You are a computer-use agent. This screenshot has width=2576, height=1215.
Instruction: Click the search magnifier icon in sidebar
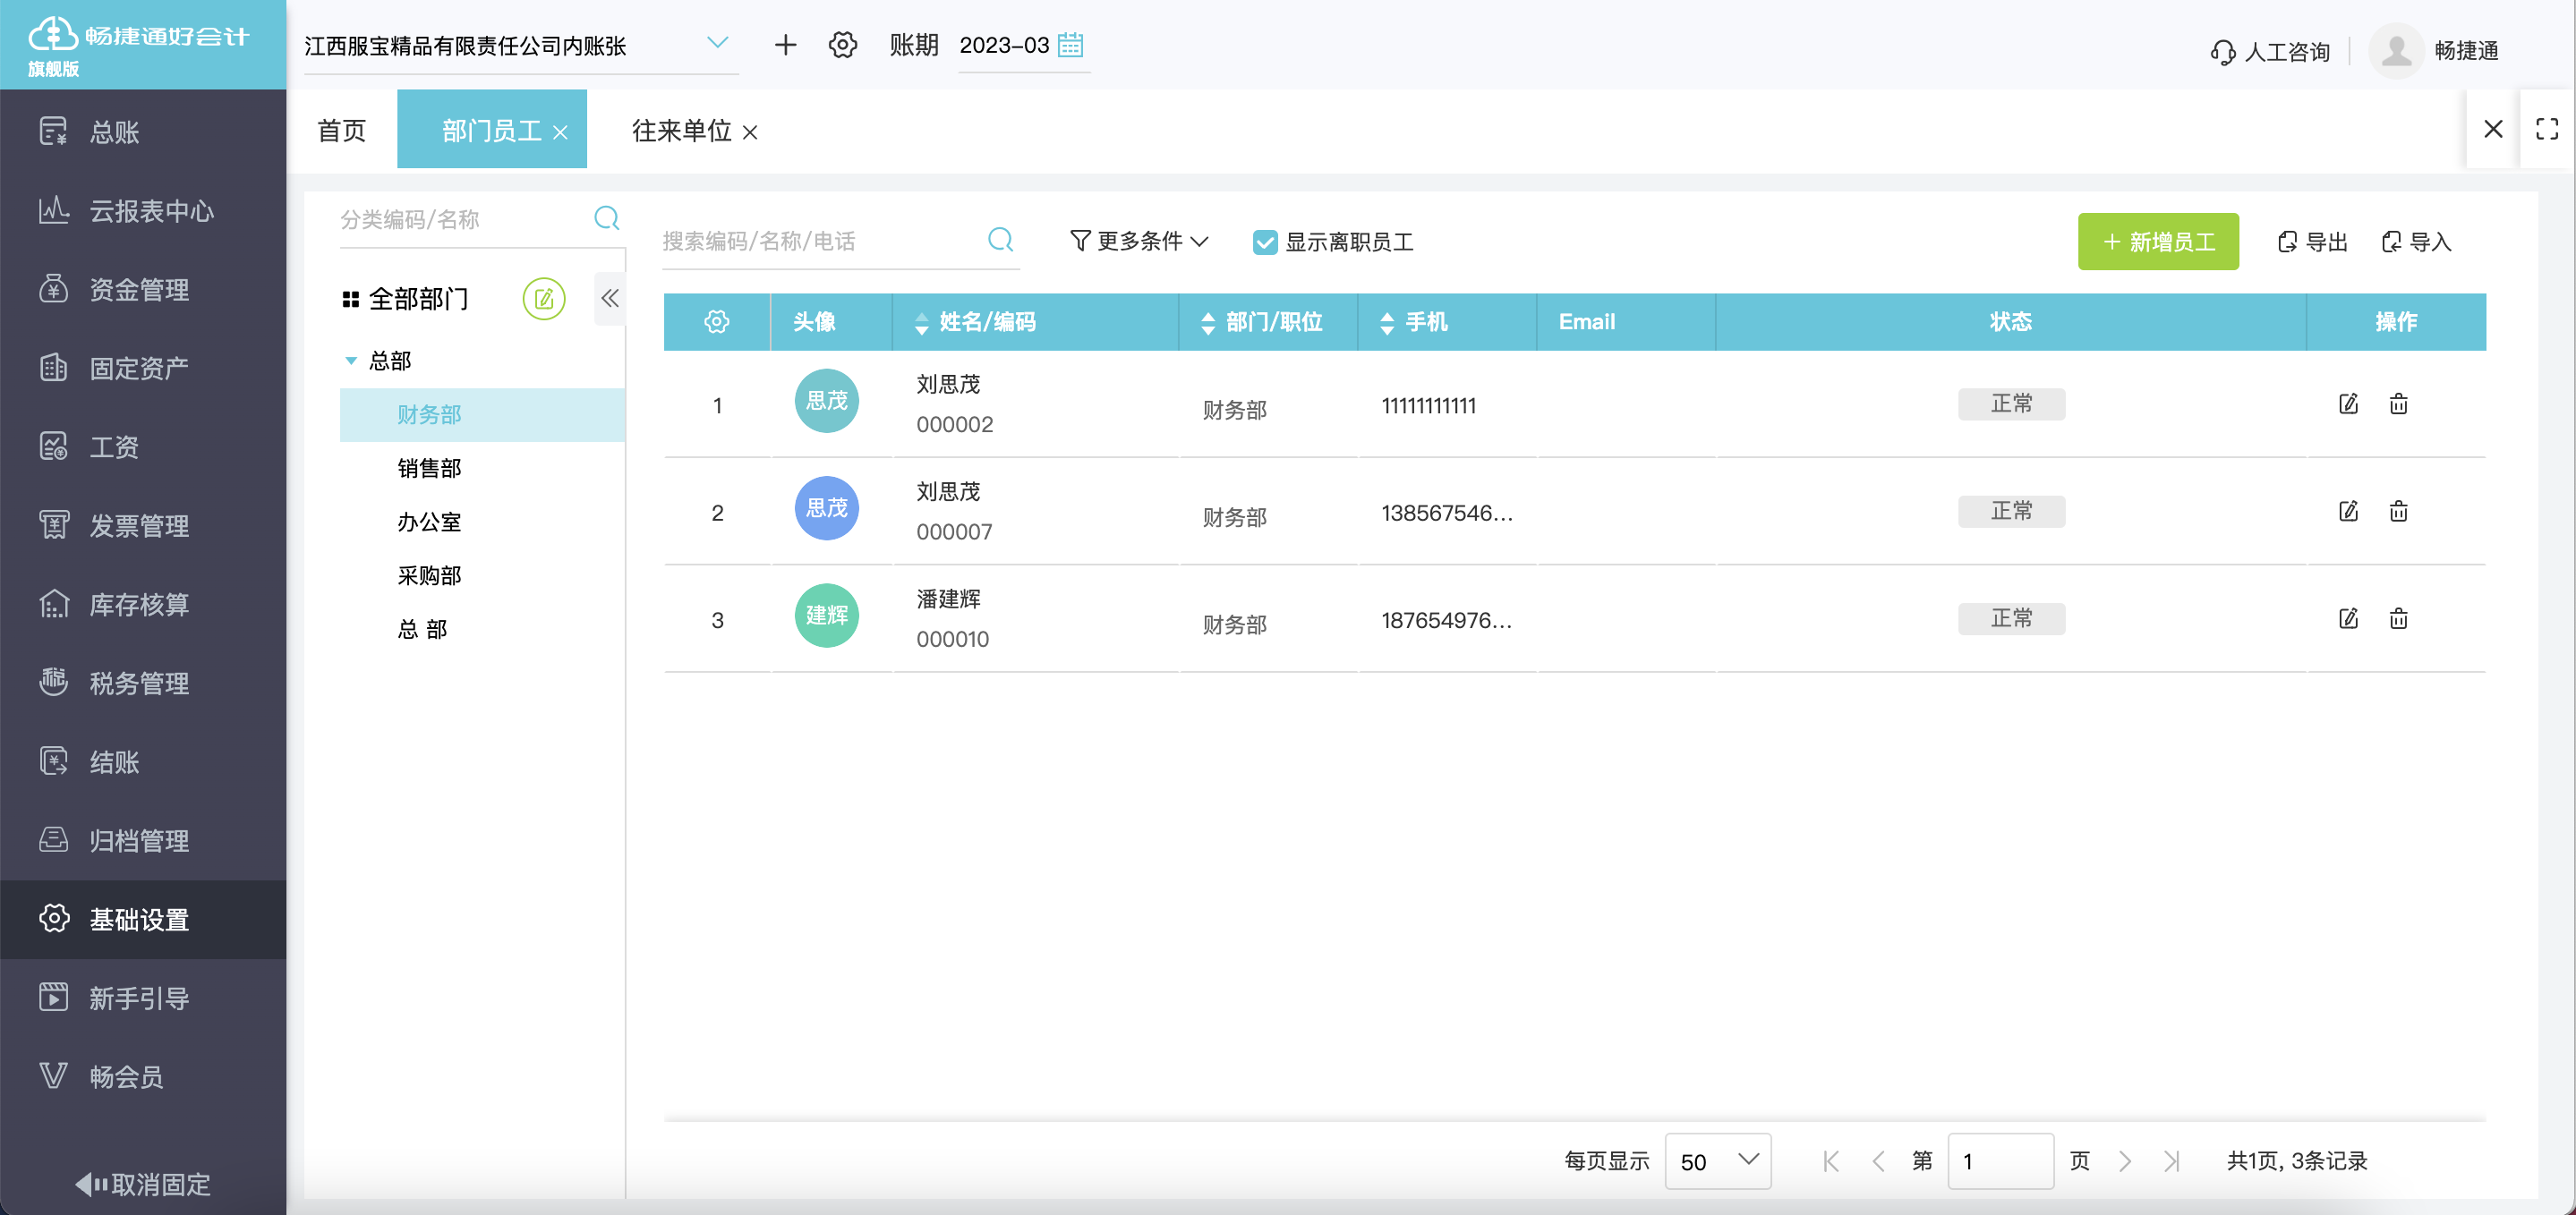pyautogui.click(x=606, y=215)
